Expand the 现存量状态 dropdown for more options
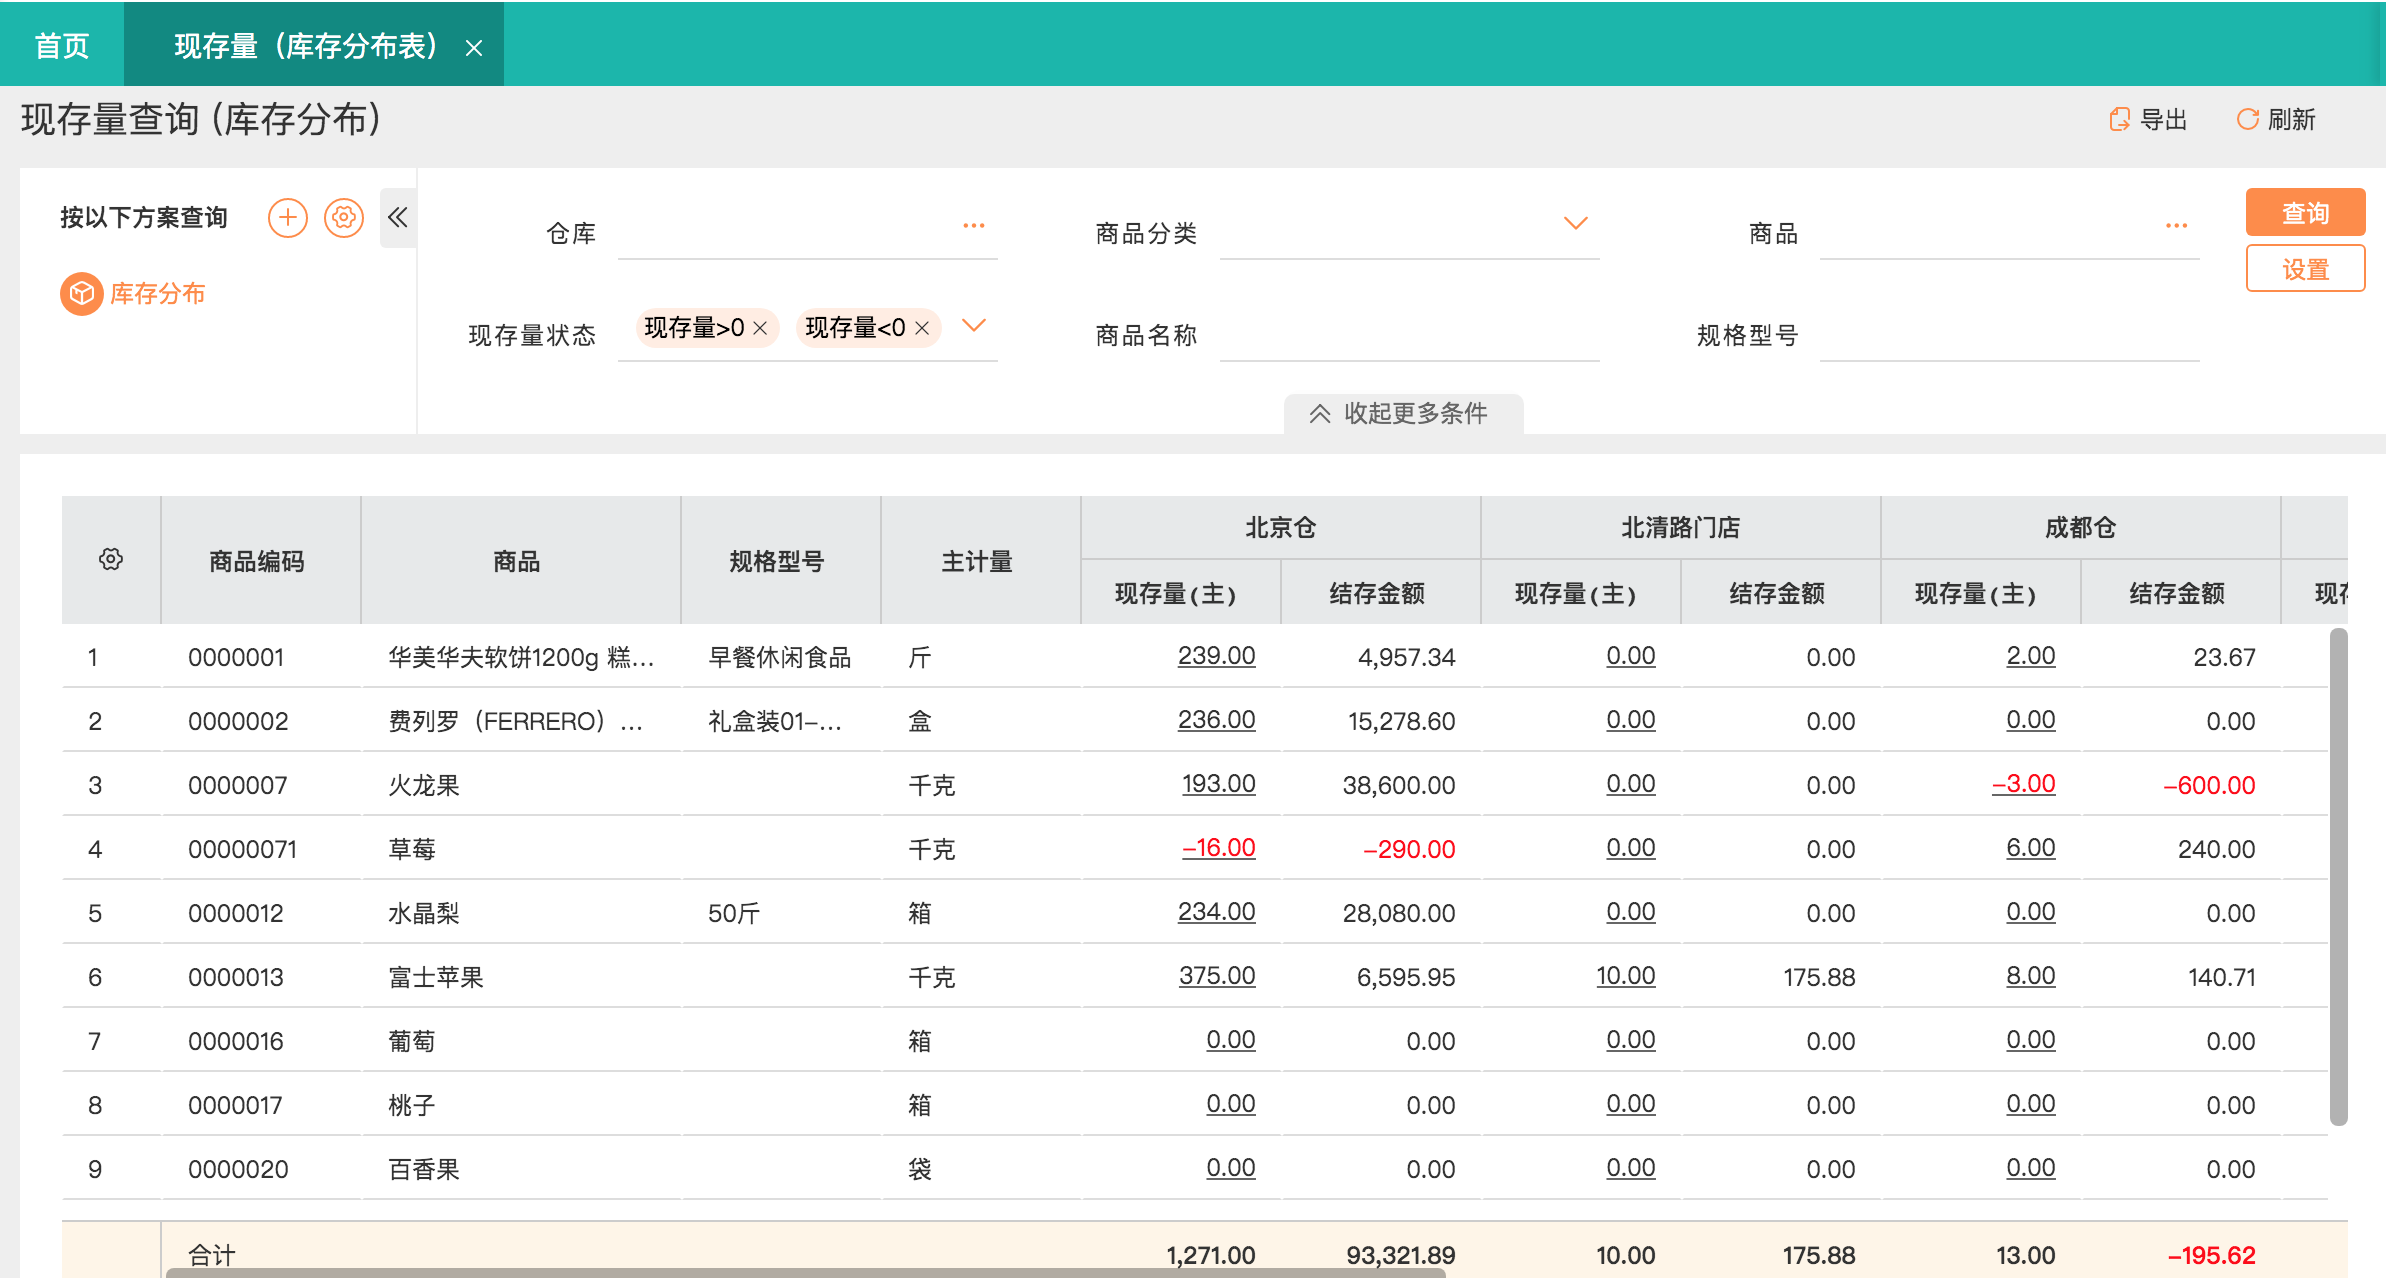 [x=977, y=328]
